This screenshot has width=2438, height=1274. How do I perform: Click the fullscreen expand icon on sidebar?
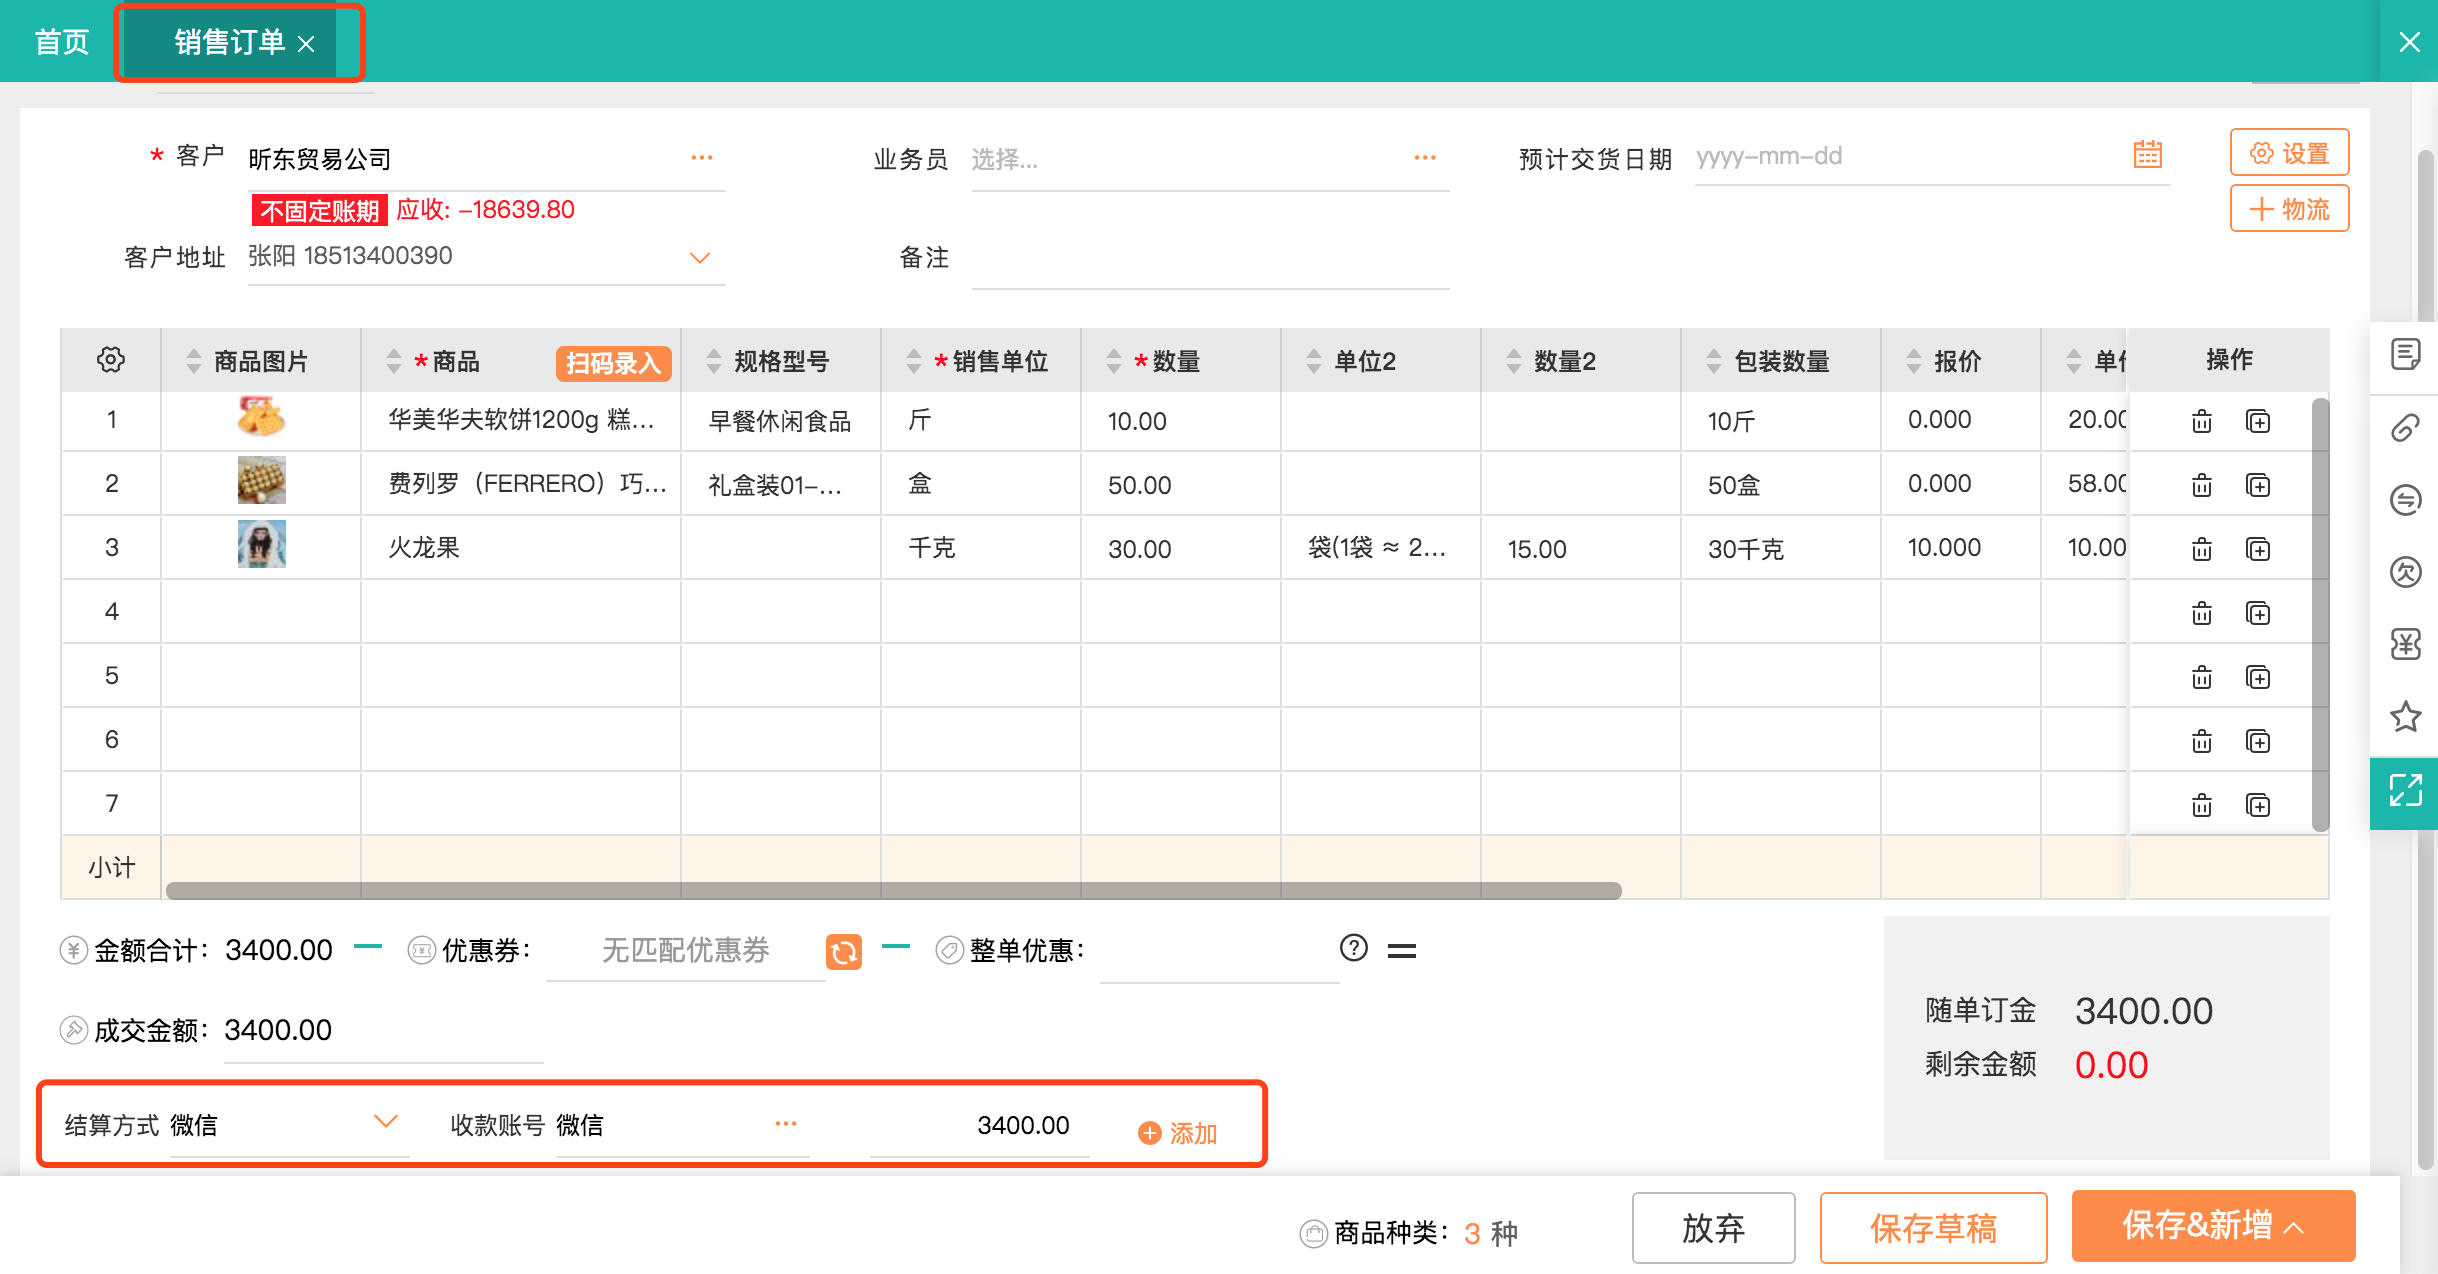click(x=2406, y=790)
